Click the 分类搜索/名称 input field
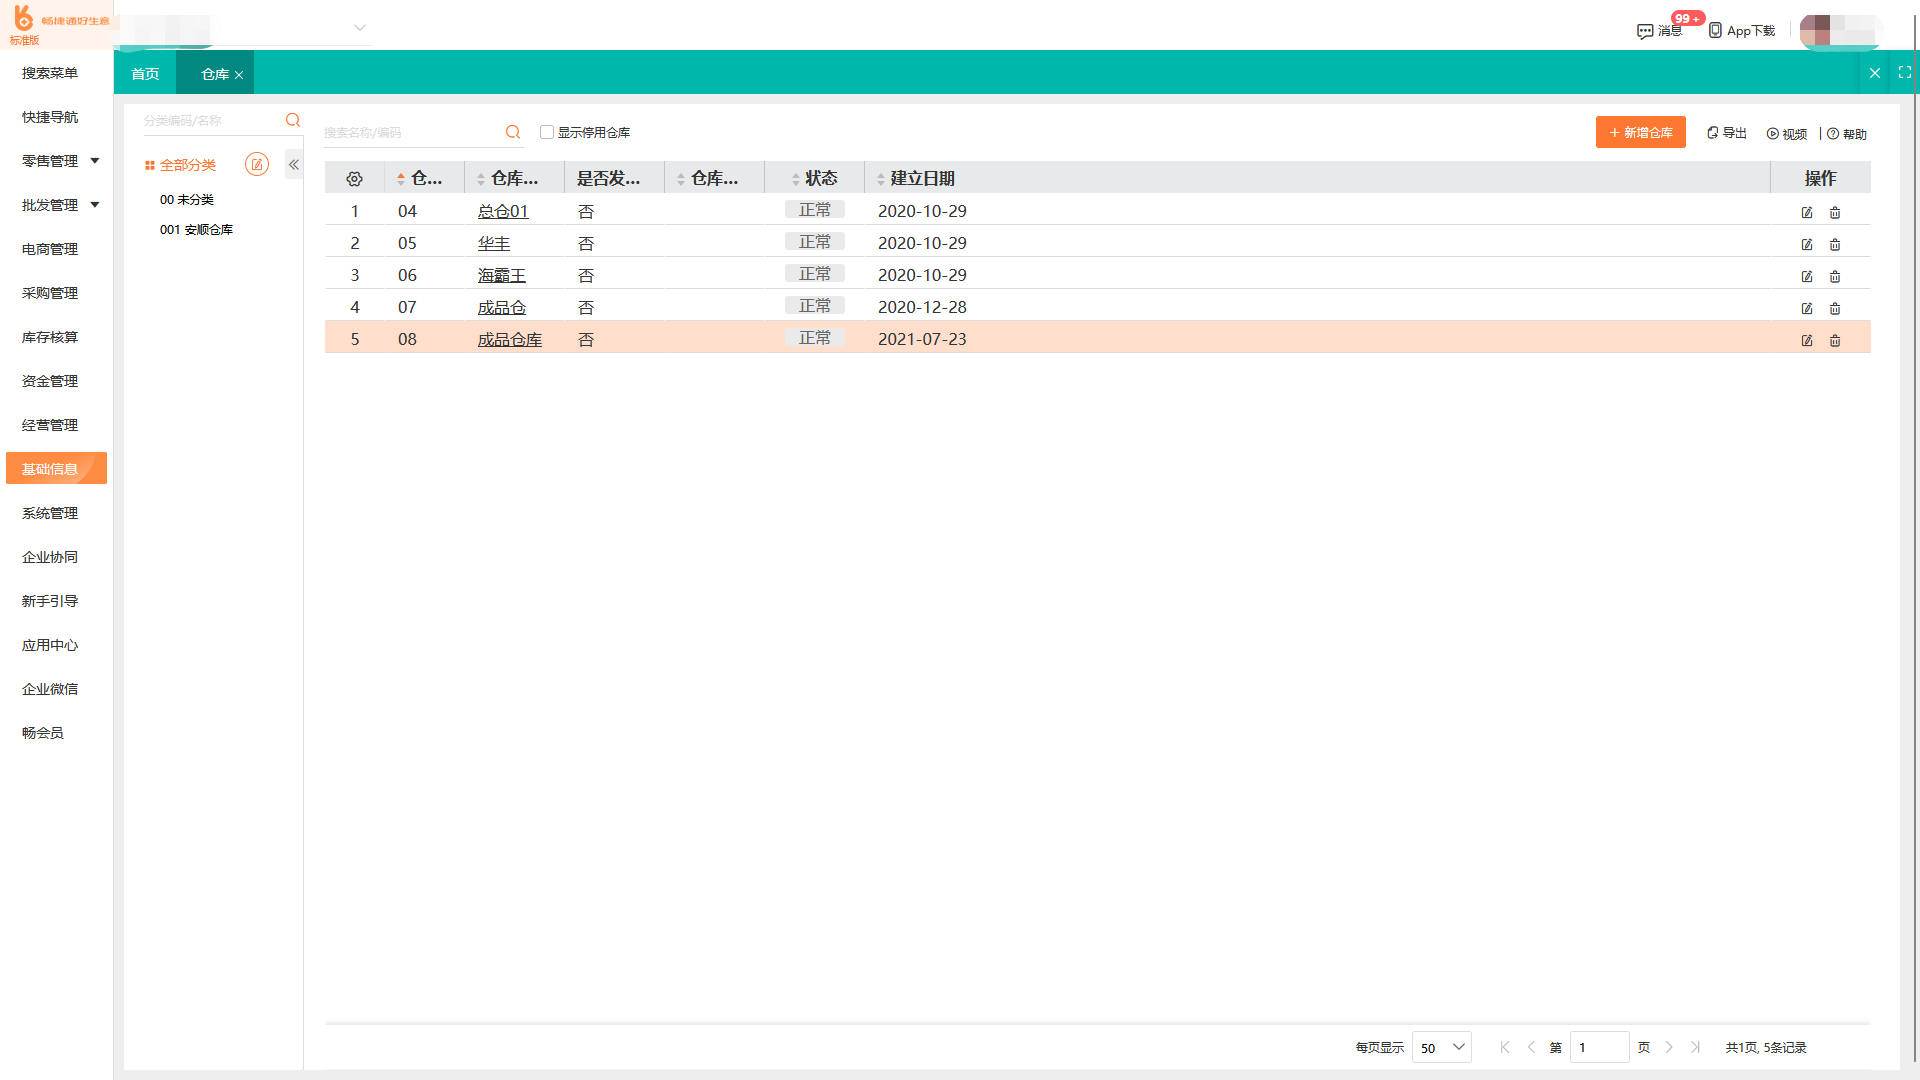This screenshot has width=1920, height=1080. coord(204,120)
